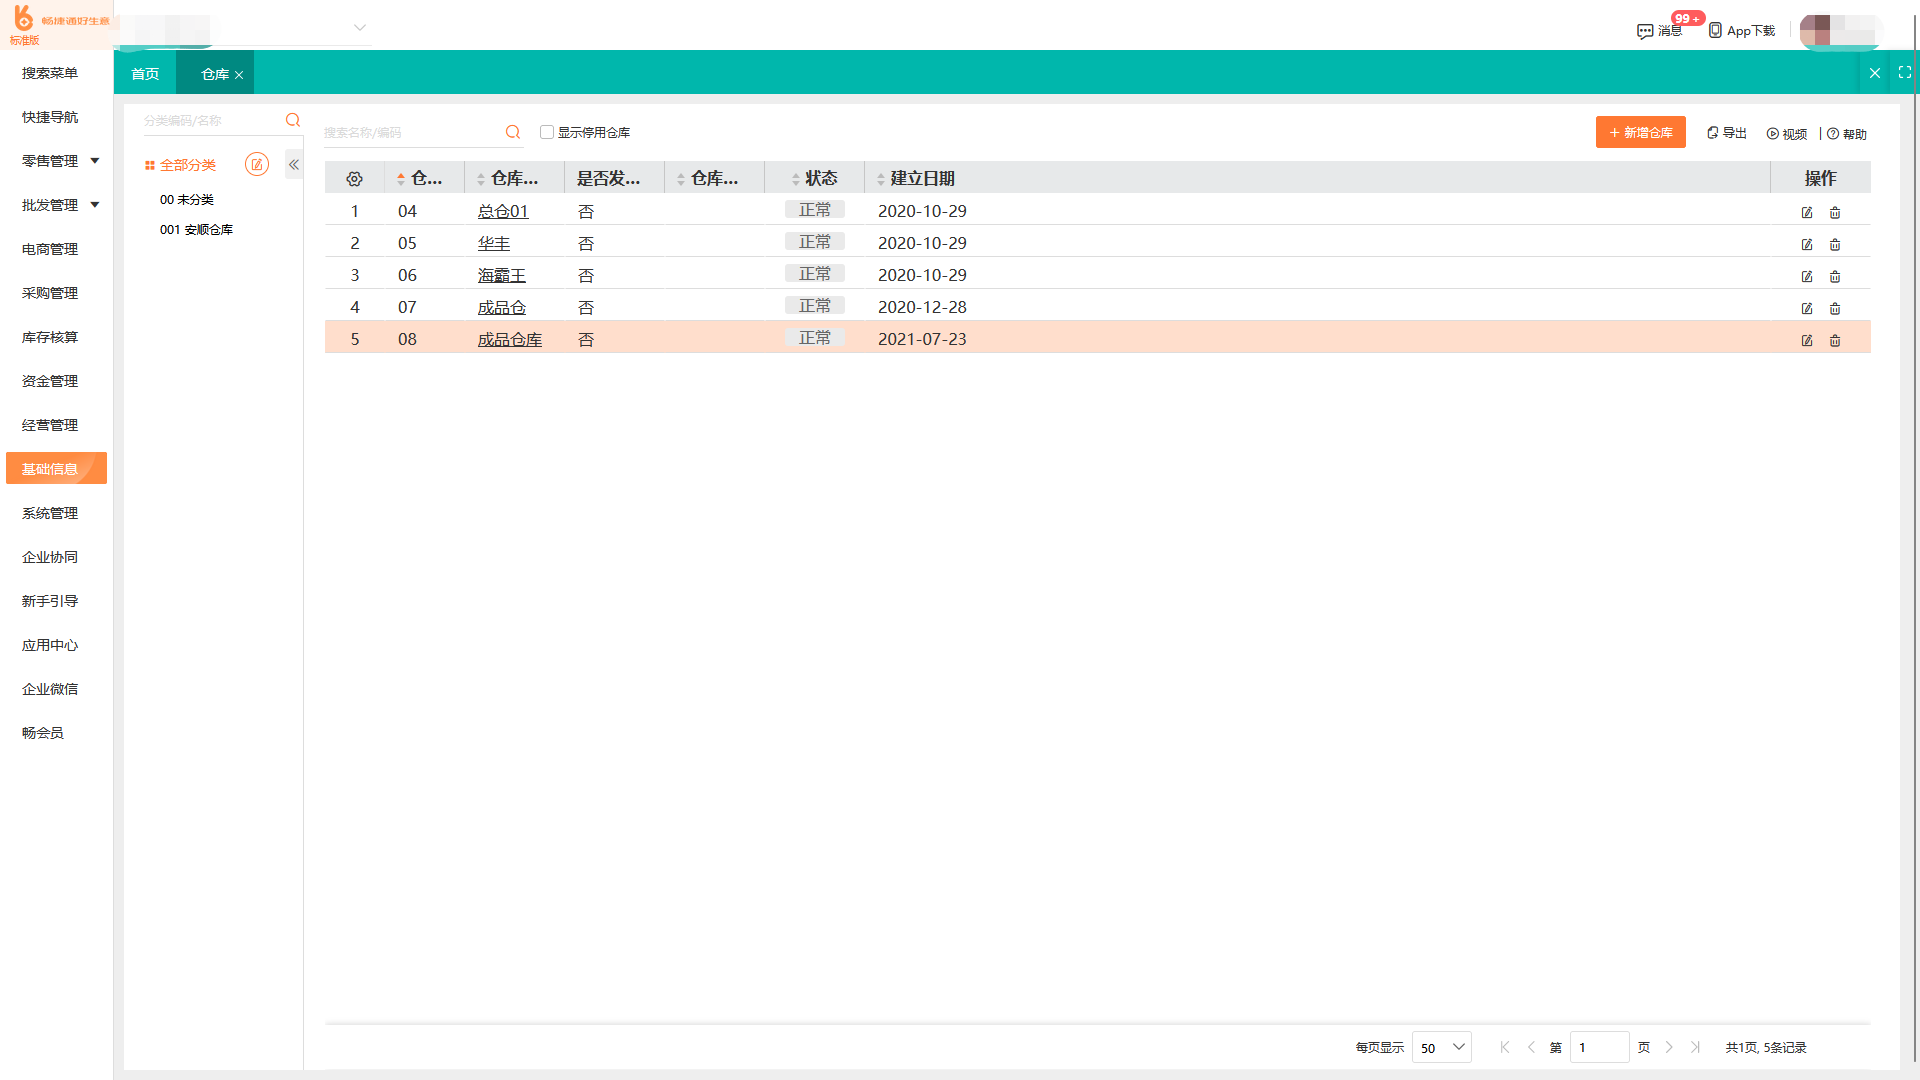
Task: Click the edit icon for 成品仓库 row 5
Action: [1807, 339]
